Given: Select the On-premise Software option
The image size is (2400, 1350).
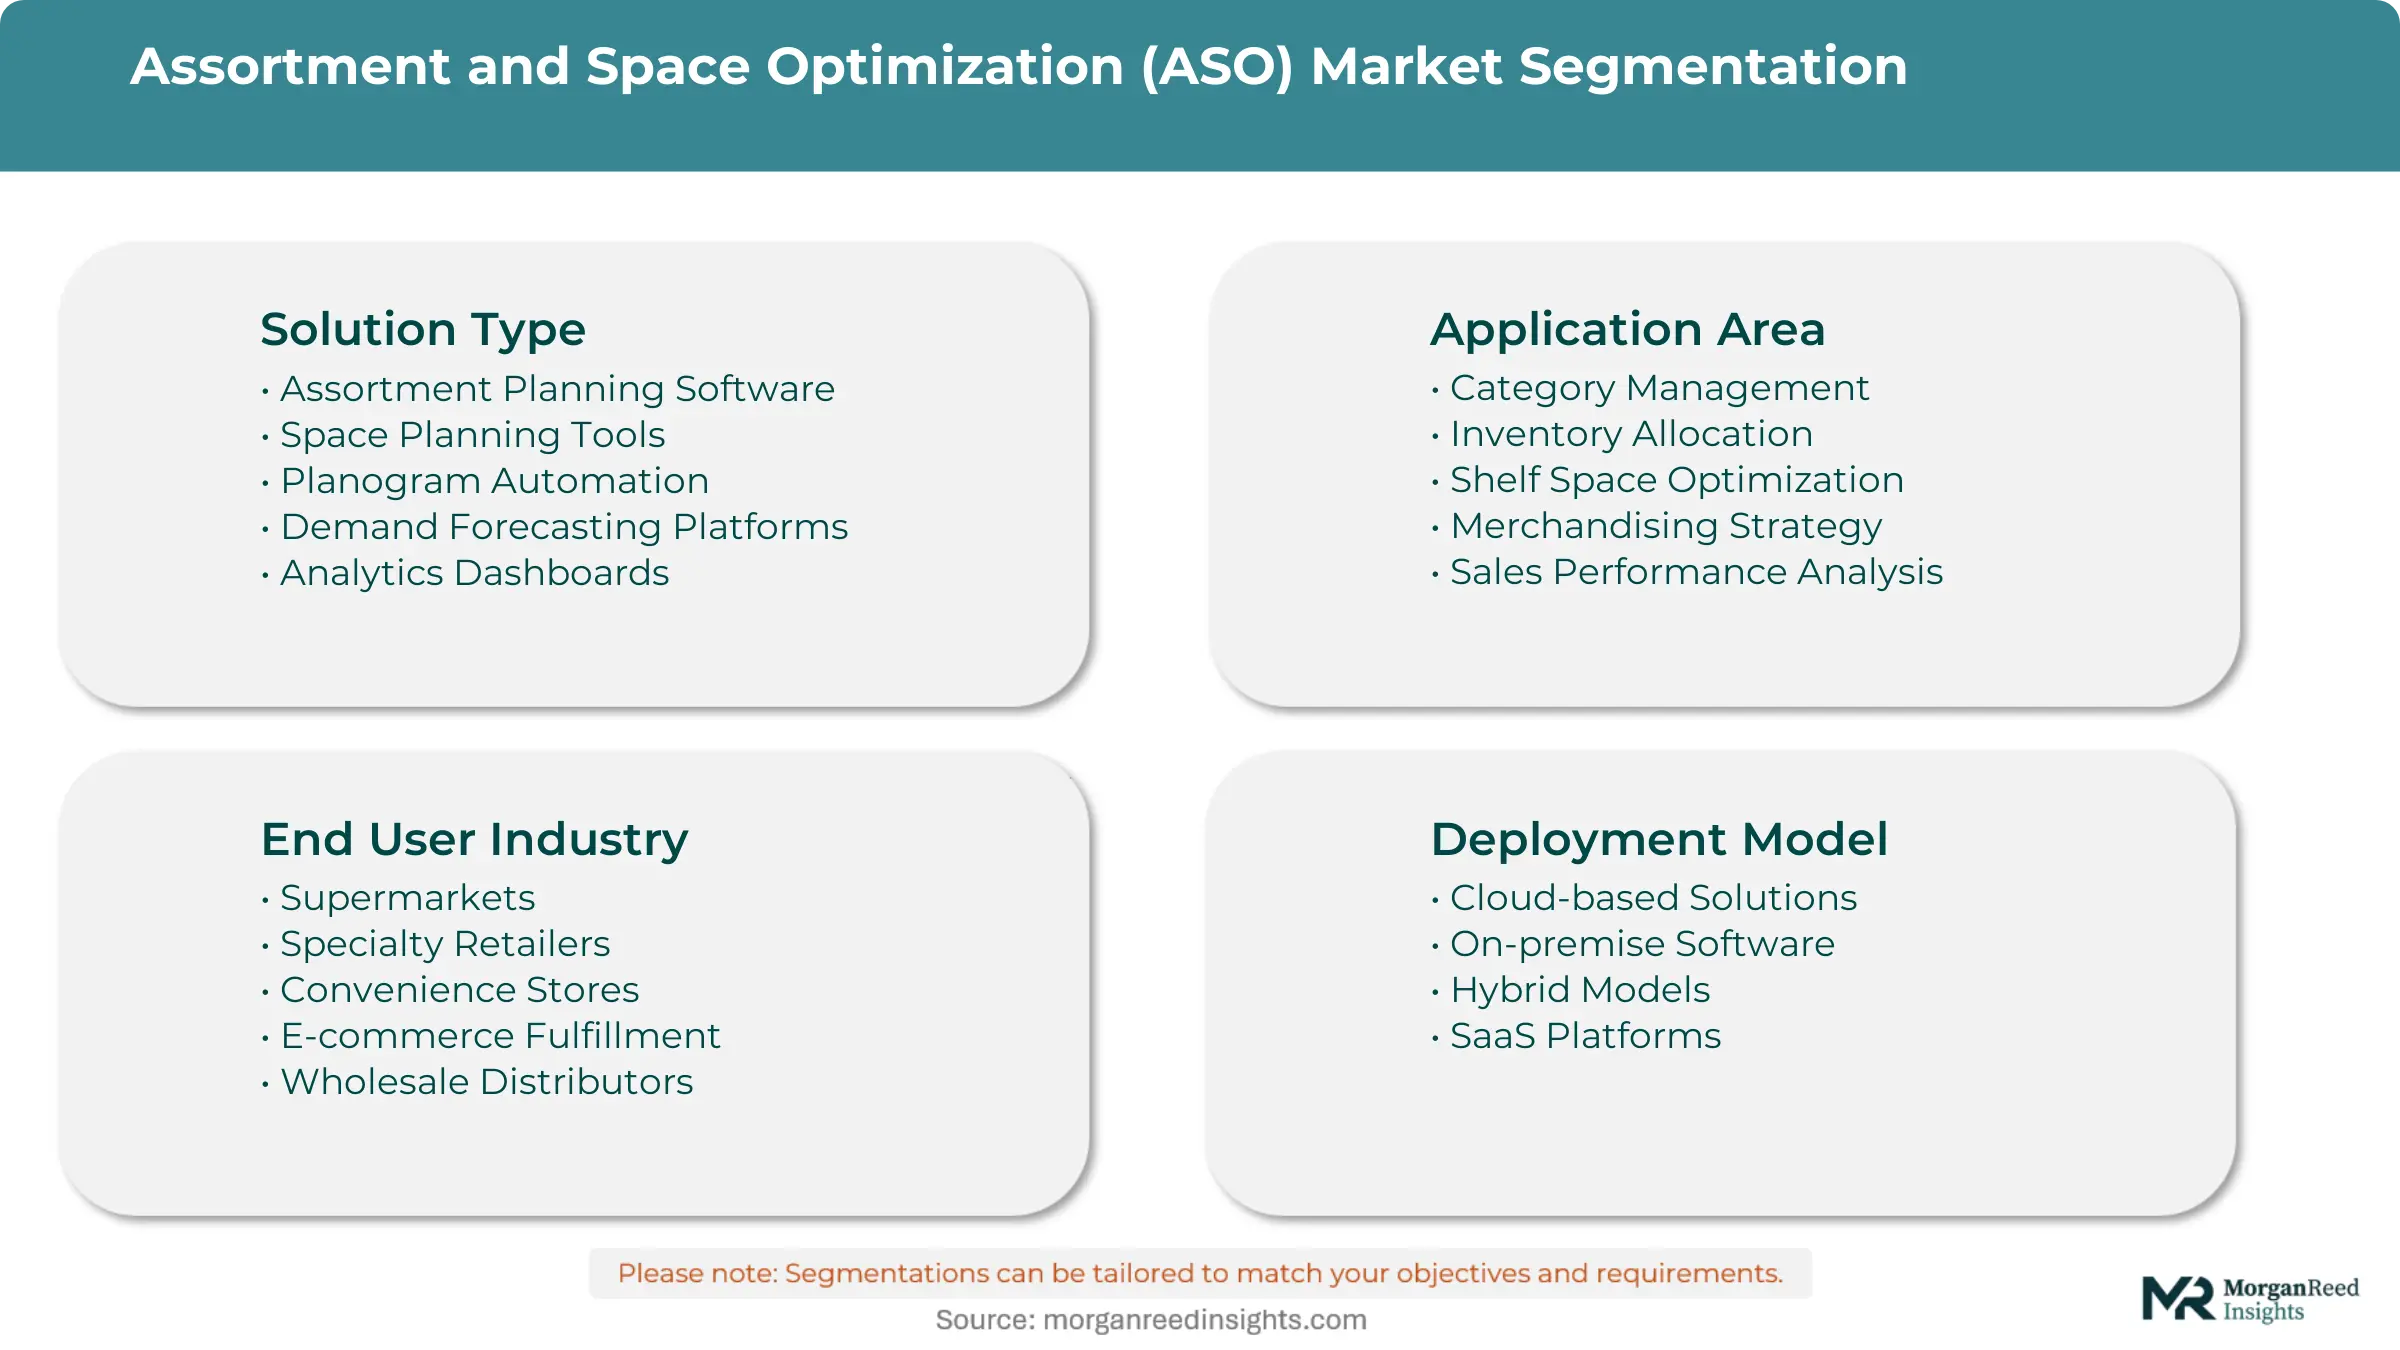Looking at the screenshot, I should point(1641,944).
